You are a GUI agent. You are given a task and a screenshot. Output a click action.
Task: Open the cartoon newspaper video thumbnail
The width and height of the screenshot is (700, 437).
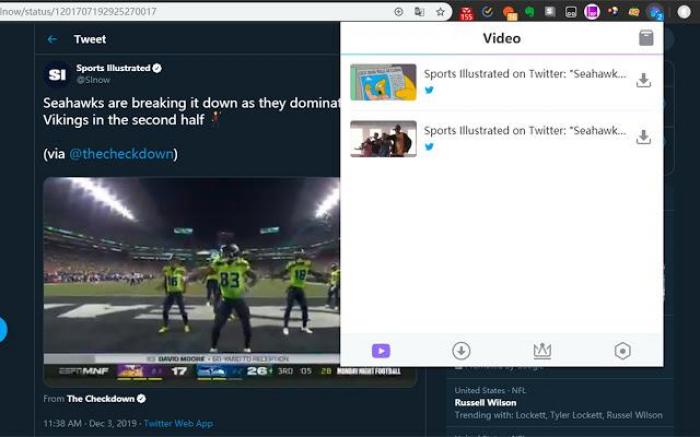point(383,82)
